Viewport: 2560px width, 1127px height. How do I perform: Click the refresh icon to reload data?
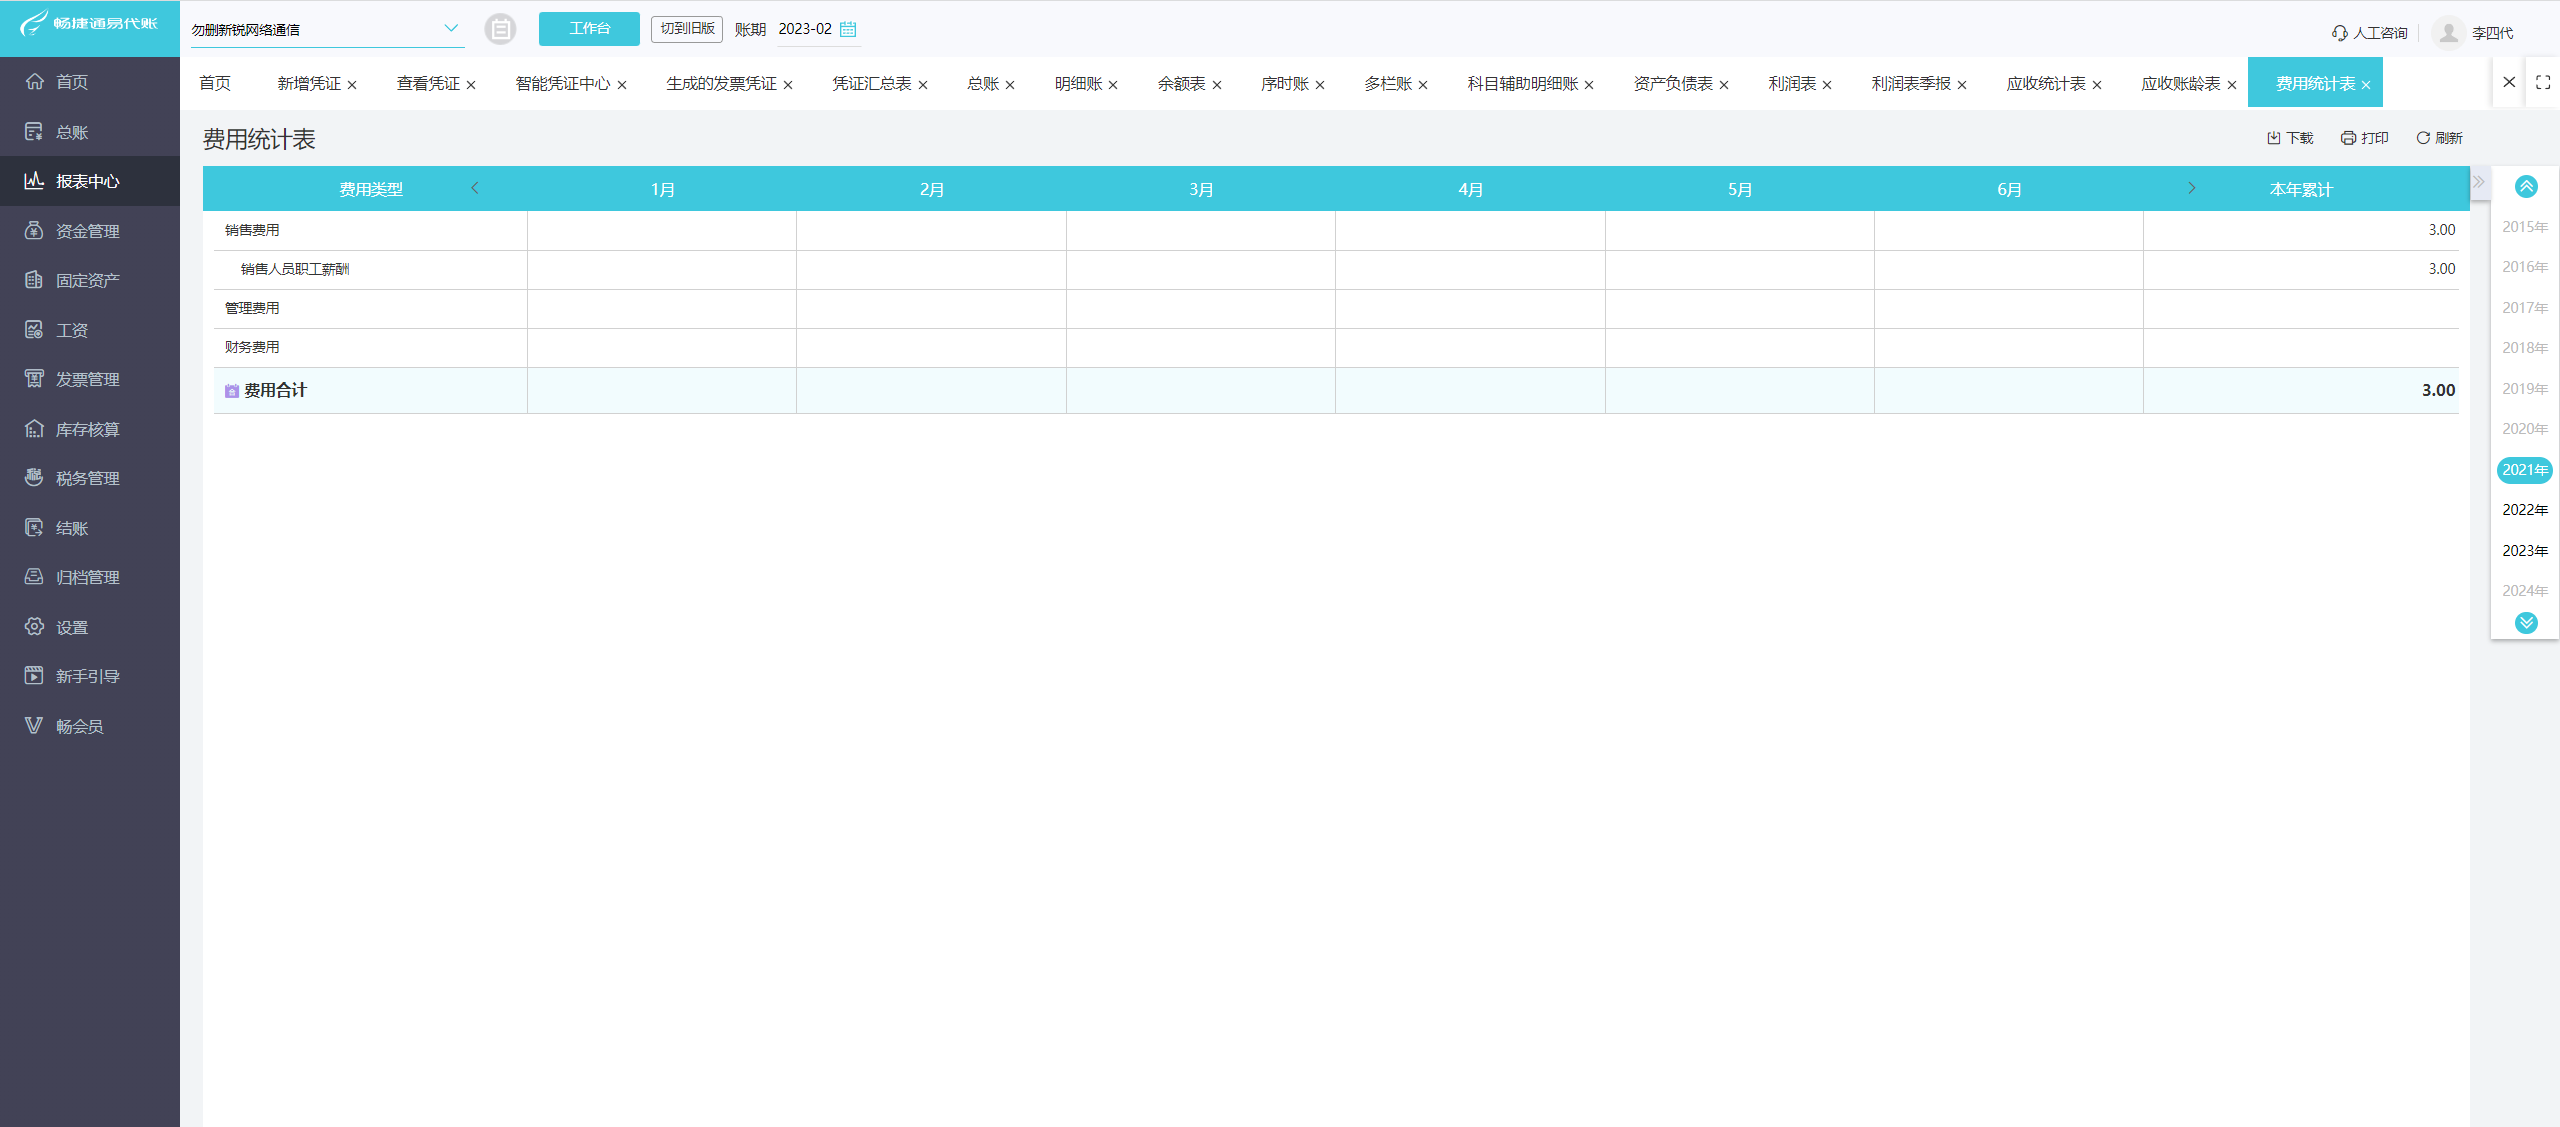2421,139
